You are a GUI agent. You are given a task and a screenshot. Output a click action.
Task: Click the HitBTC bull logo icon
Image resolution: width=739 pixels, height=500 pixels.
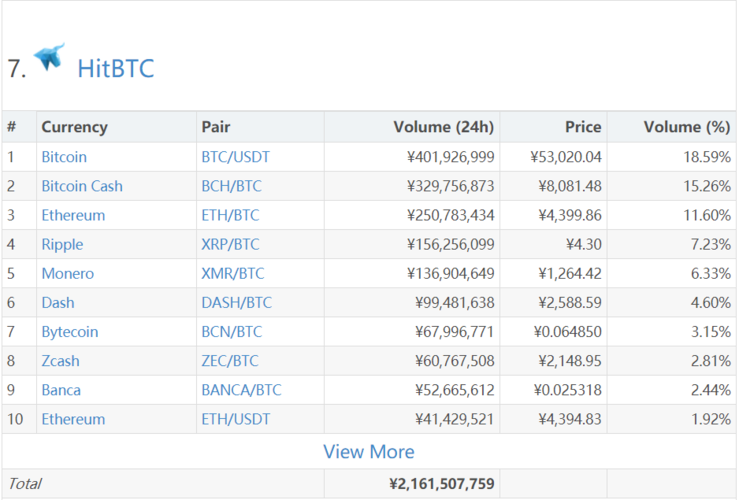49,59
